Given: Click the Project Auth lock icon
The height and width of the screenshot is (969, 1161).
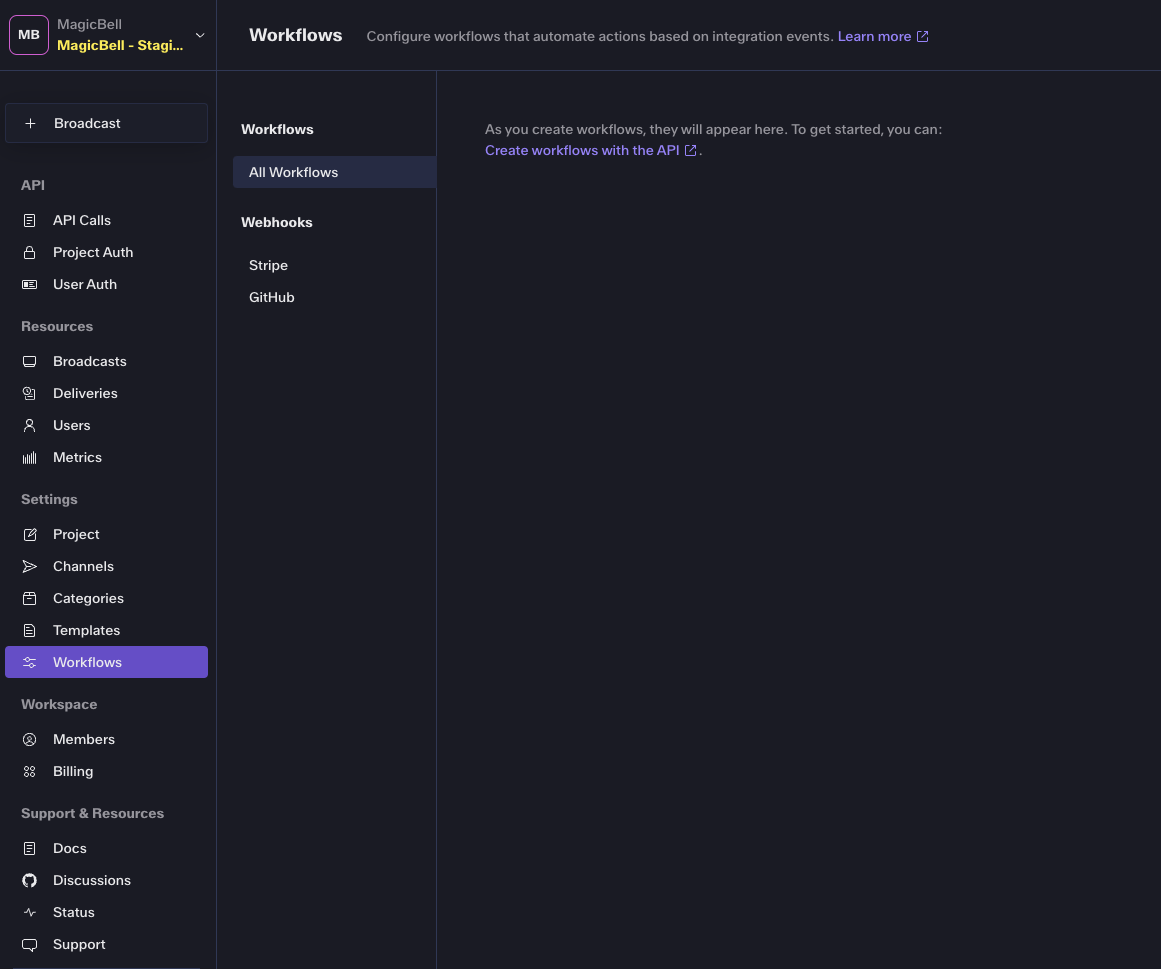Looking at the screenshot, I should click(30, 252).
